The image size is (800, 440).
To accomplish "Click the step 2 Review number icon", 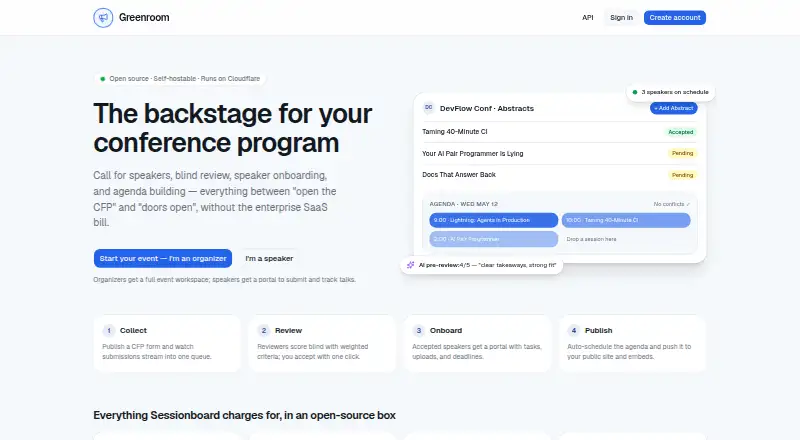I will point(264,331).
